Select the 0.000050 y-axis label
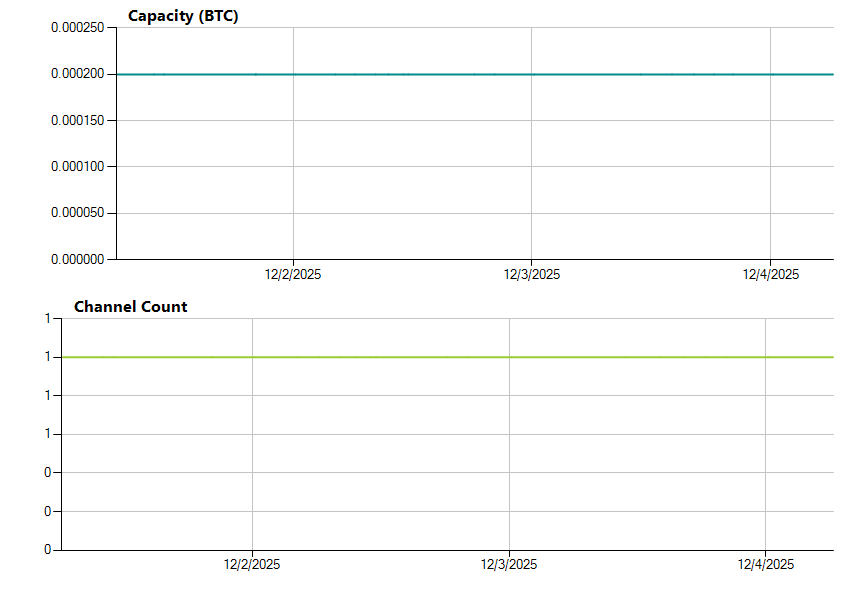Image resolution: width=860 pixels, height=600 pixels. pos(77,213)
